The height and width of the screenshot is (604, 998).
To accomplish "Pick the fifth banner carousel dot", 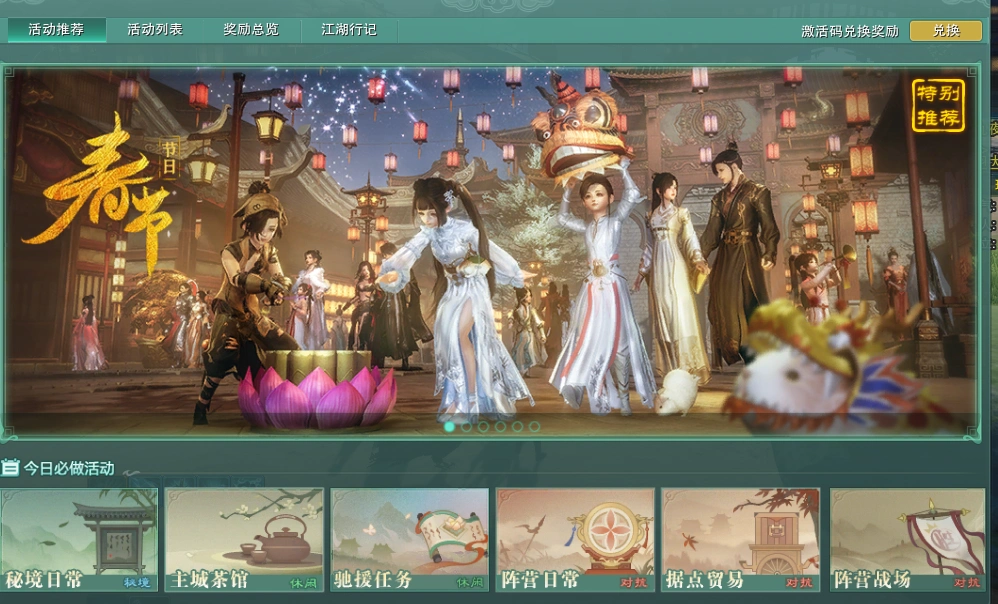I will pos(517,426).
